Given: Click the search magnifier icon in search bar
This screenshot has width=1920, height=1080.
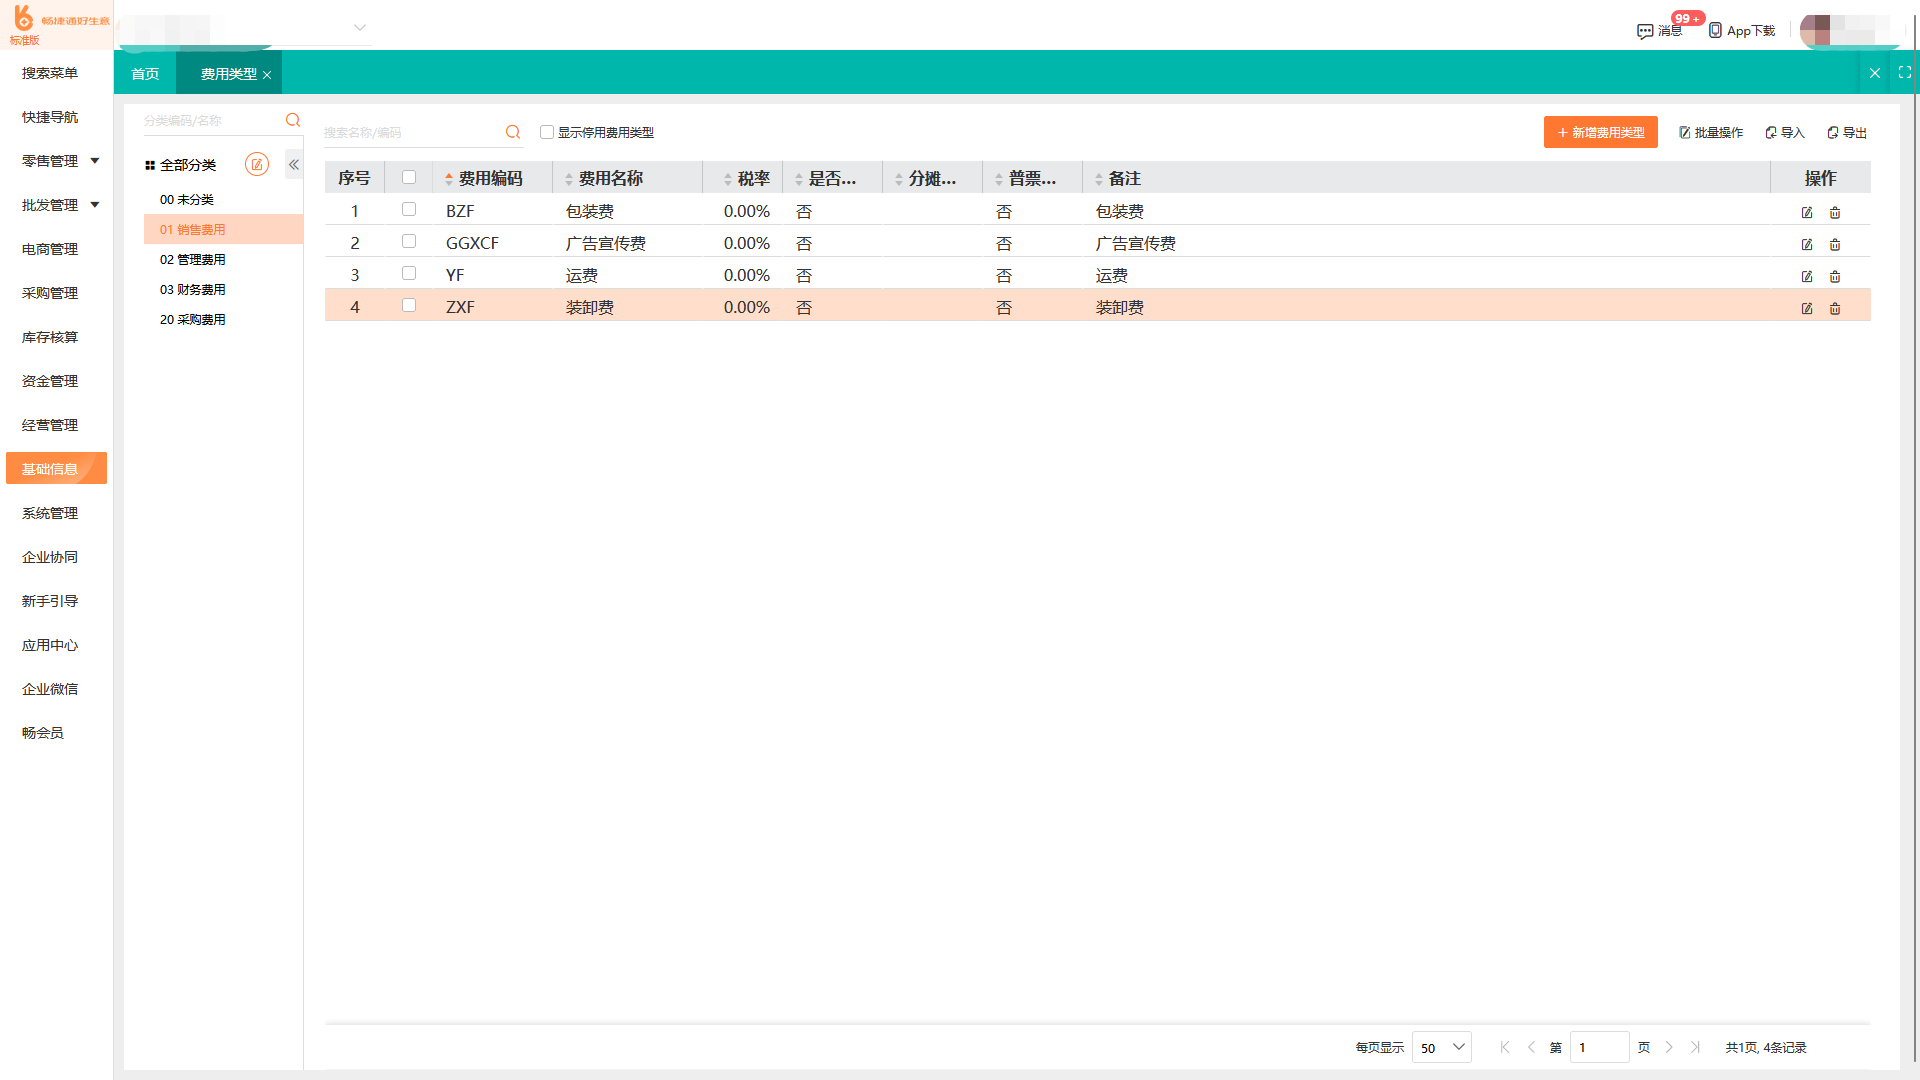Looking at the screenshot, I should pos(516,132).
